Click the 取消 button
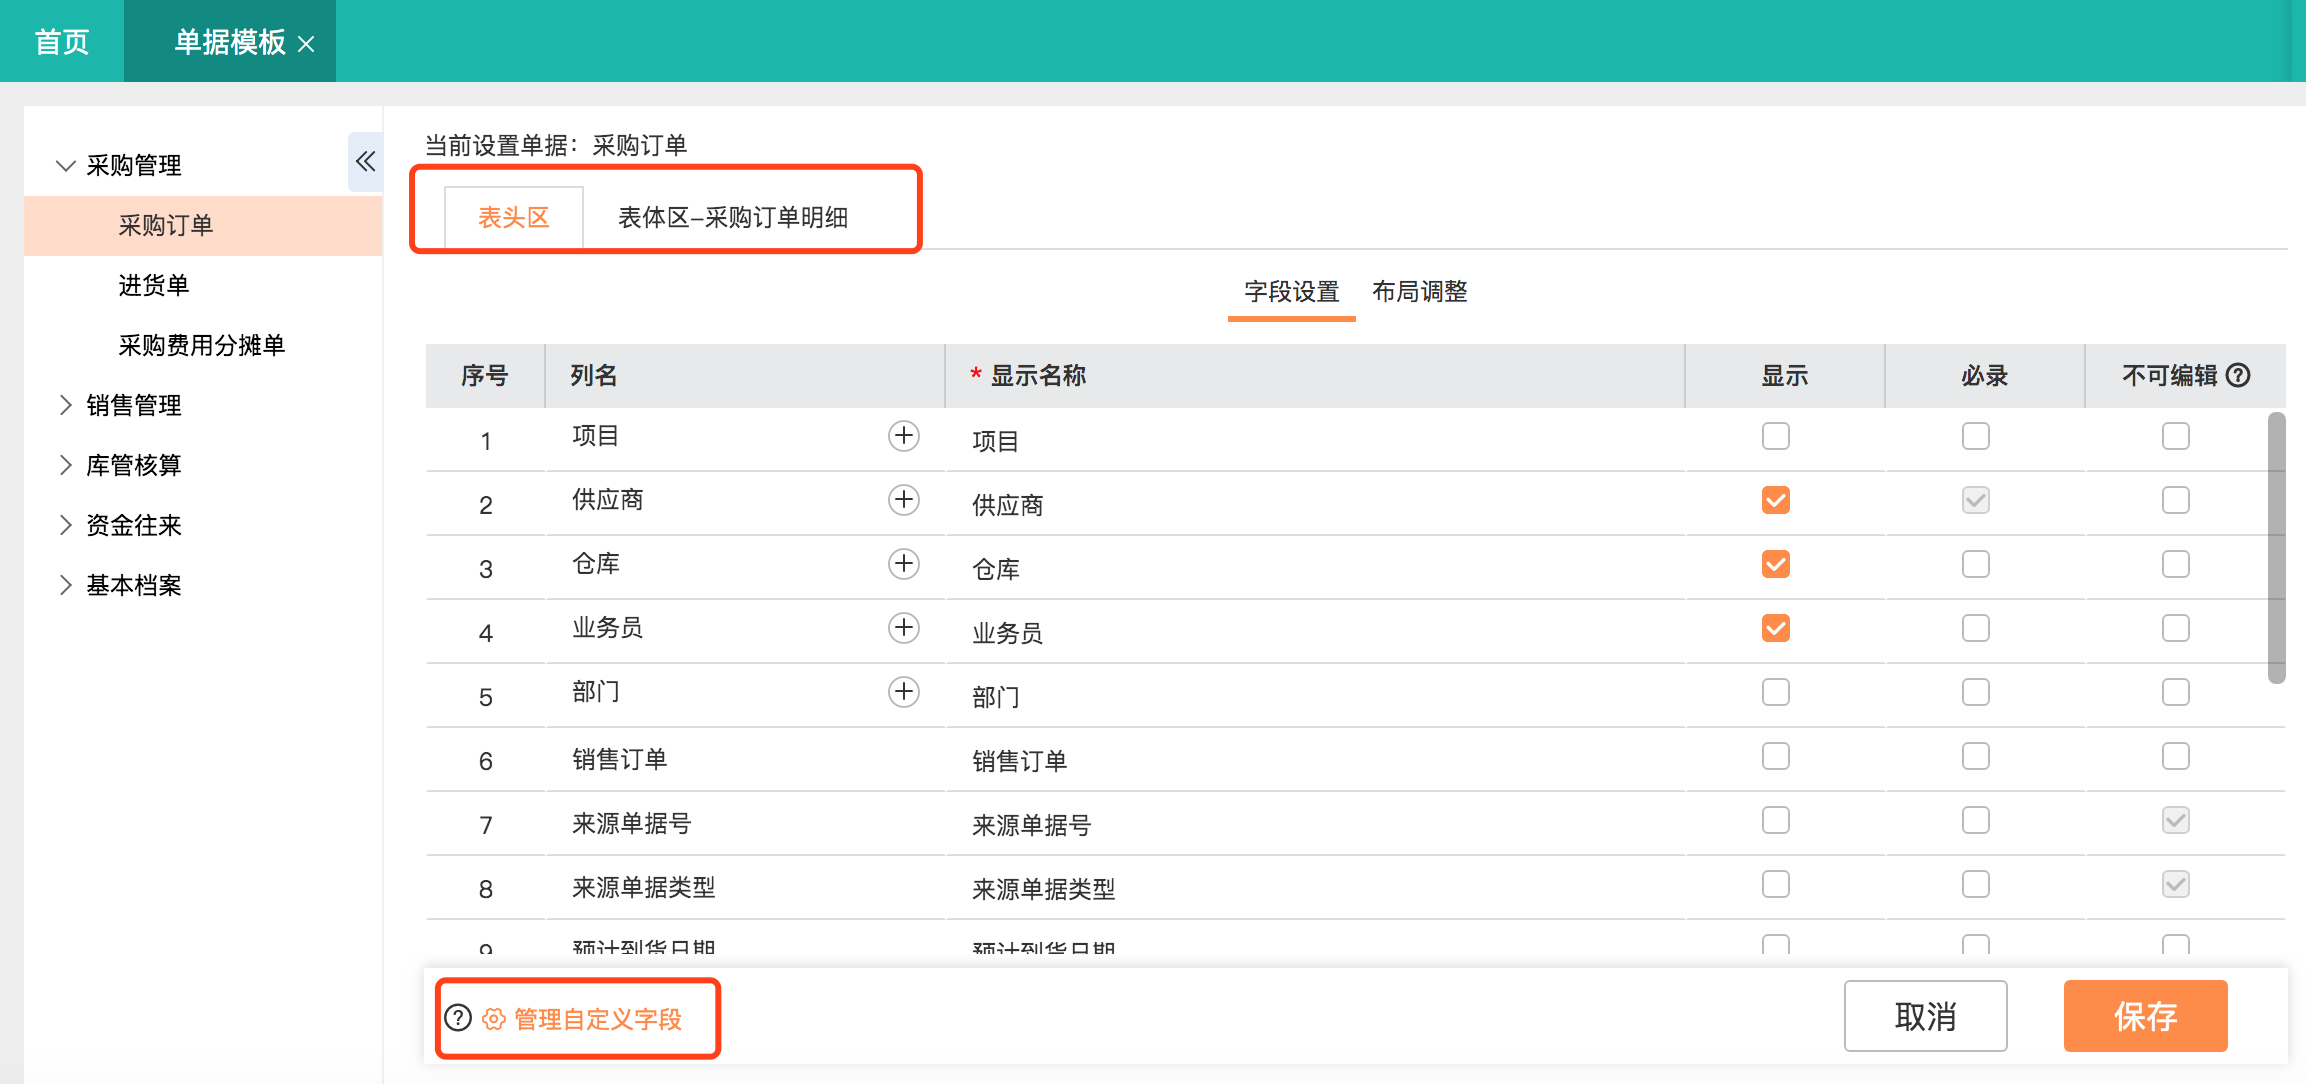The image size is (2306, 1084). 1927,1013
